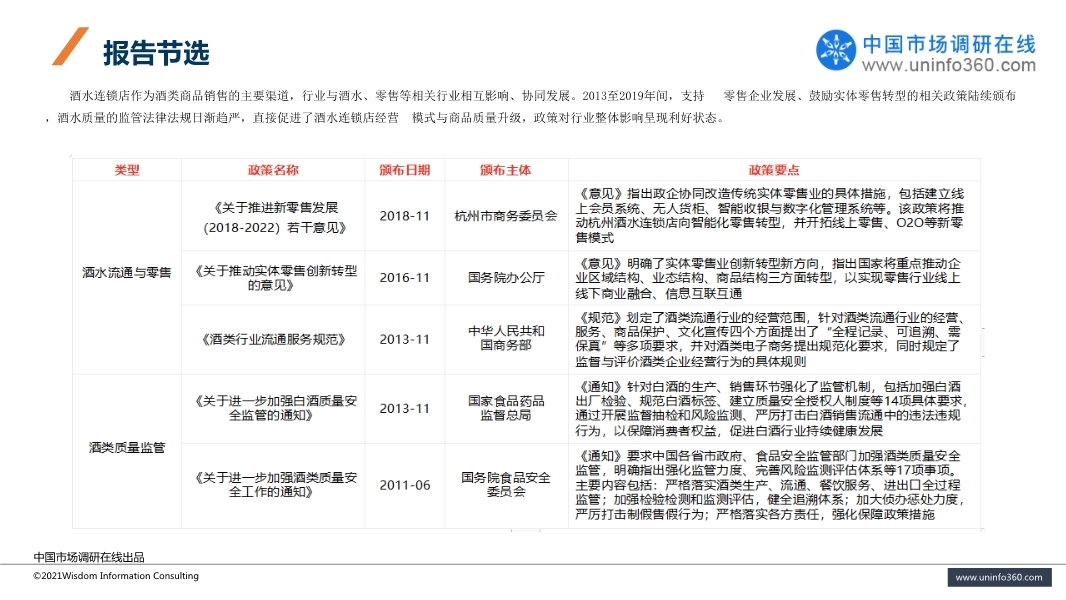This screenshot has height=600, width=1066.
Task: Select the 酒类质量监管 category cell
Action: click(127, 447)
